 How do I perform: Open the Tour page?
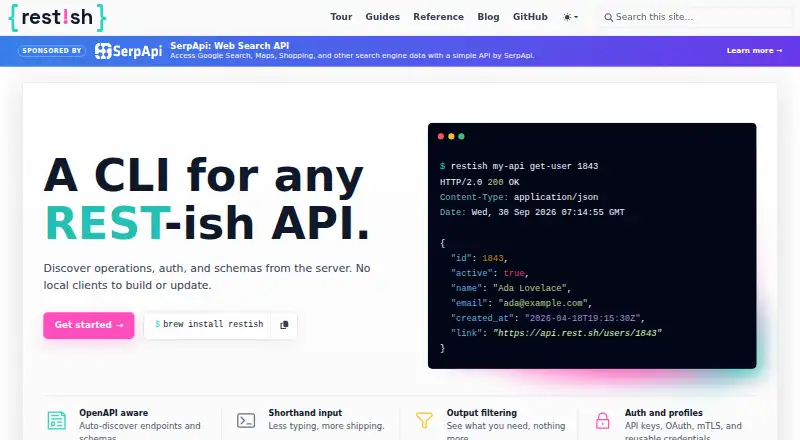tap(341, 17)
